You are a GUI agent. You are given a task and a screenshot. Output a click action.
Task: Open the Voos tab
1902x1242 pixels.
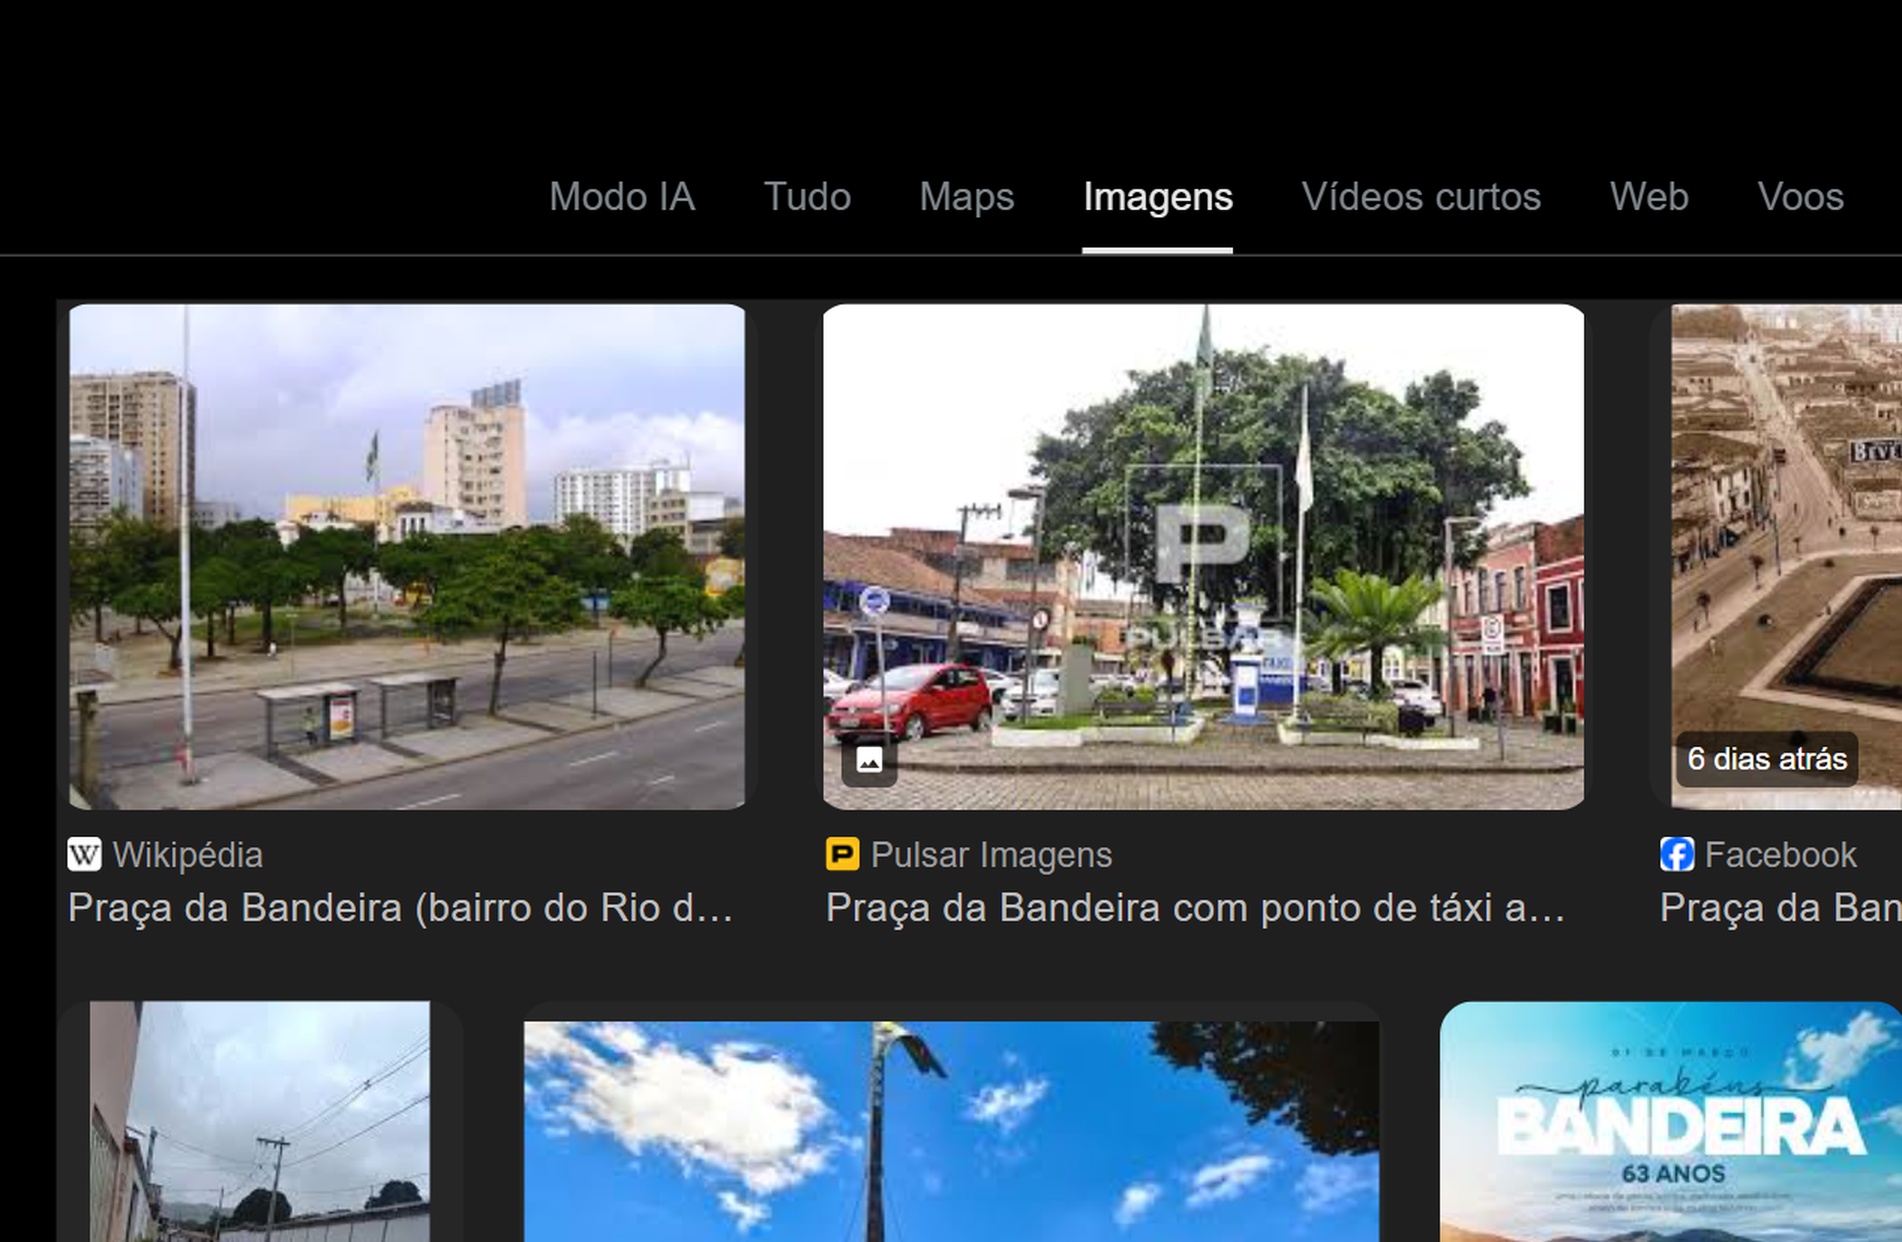1800,197
